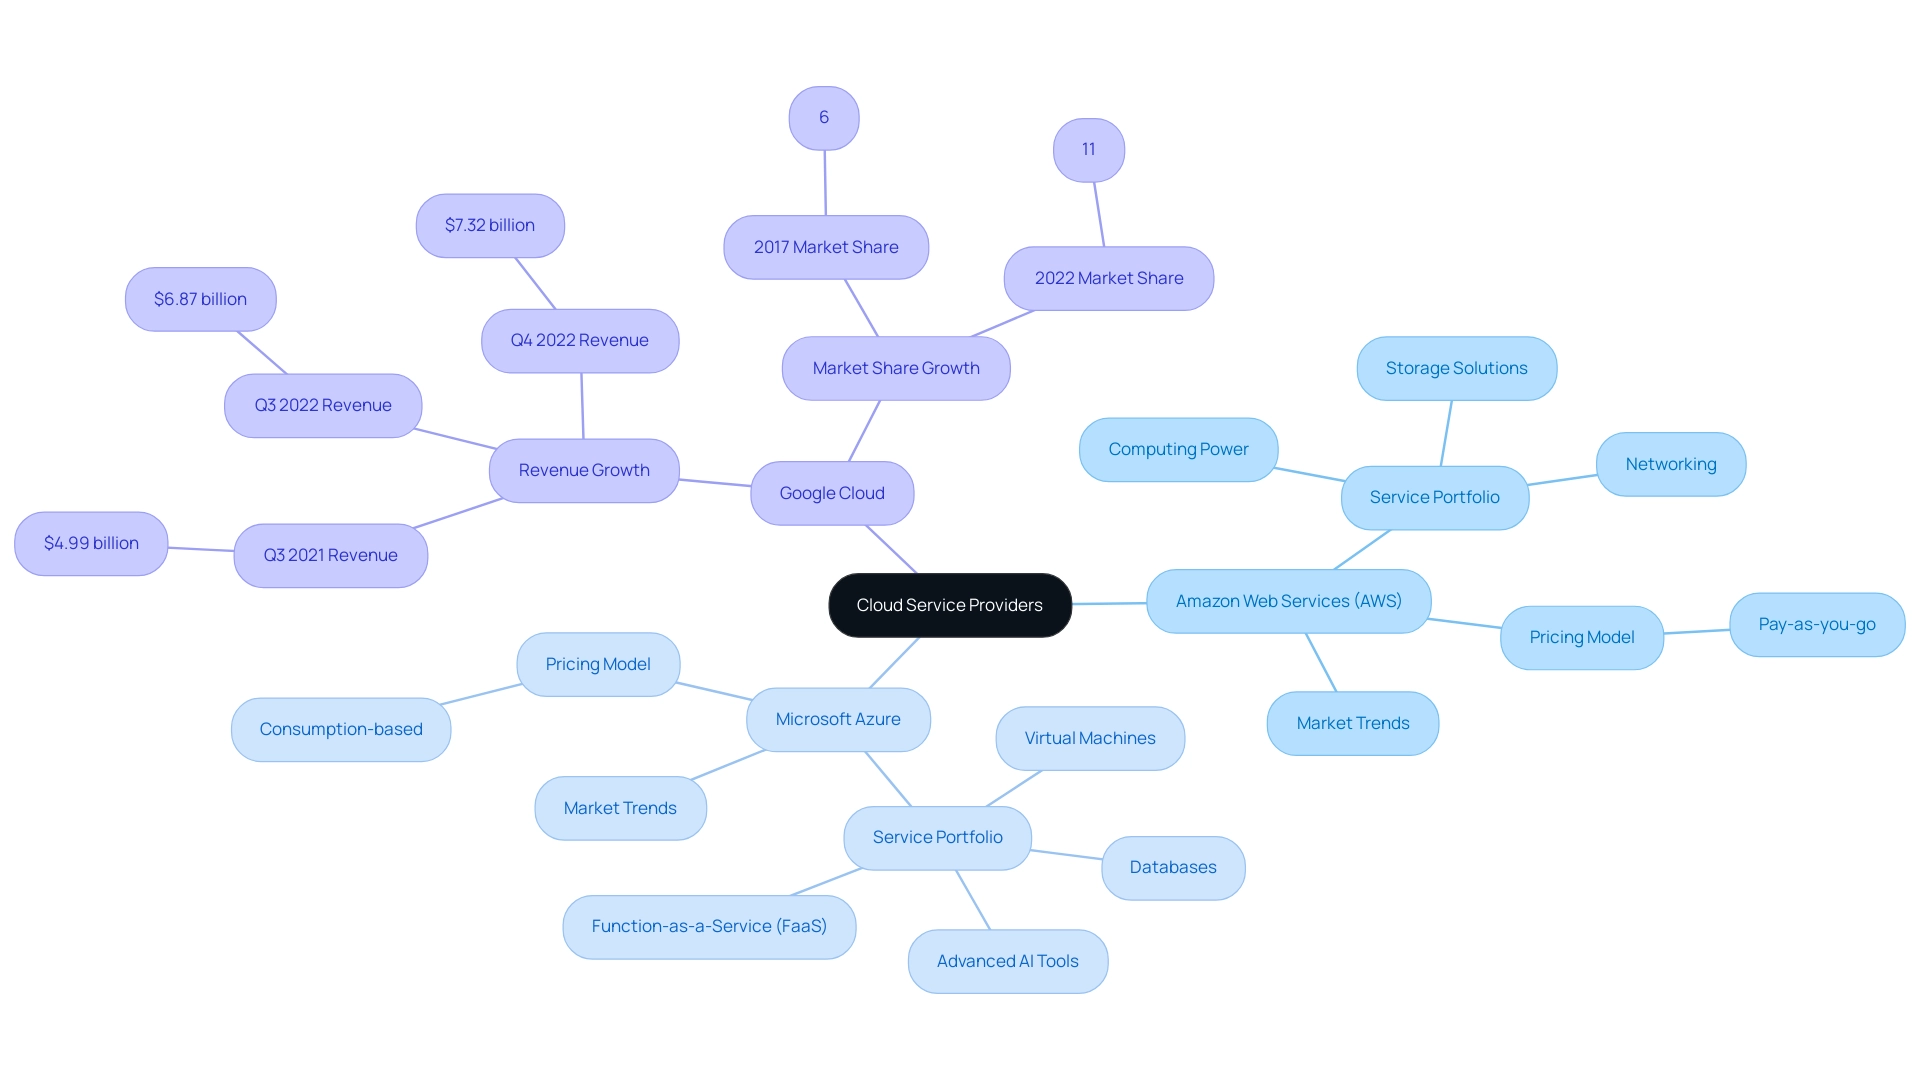The width and height of the screenshot is (1920, 1083).
Task: Click the Revenue Growth node
Action: tap(582, 468)
